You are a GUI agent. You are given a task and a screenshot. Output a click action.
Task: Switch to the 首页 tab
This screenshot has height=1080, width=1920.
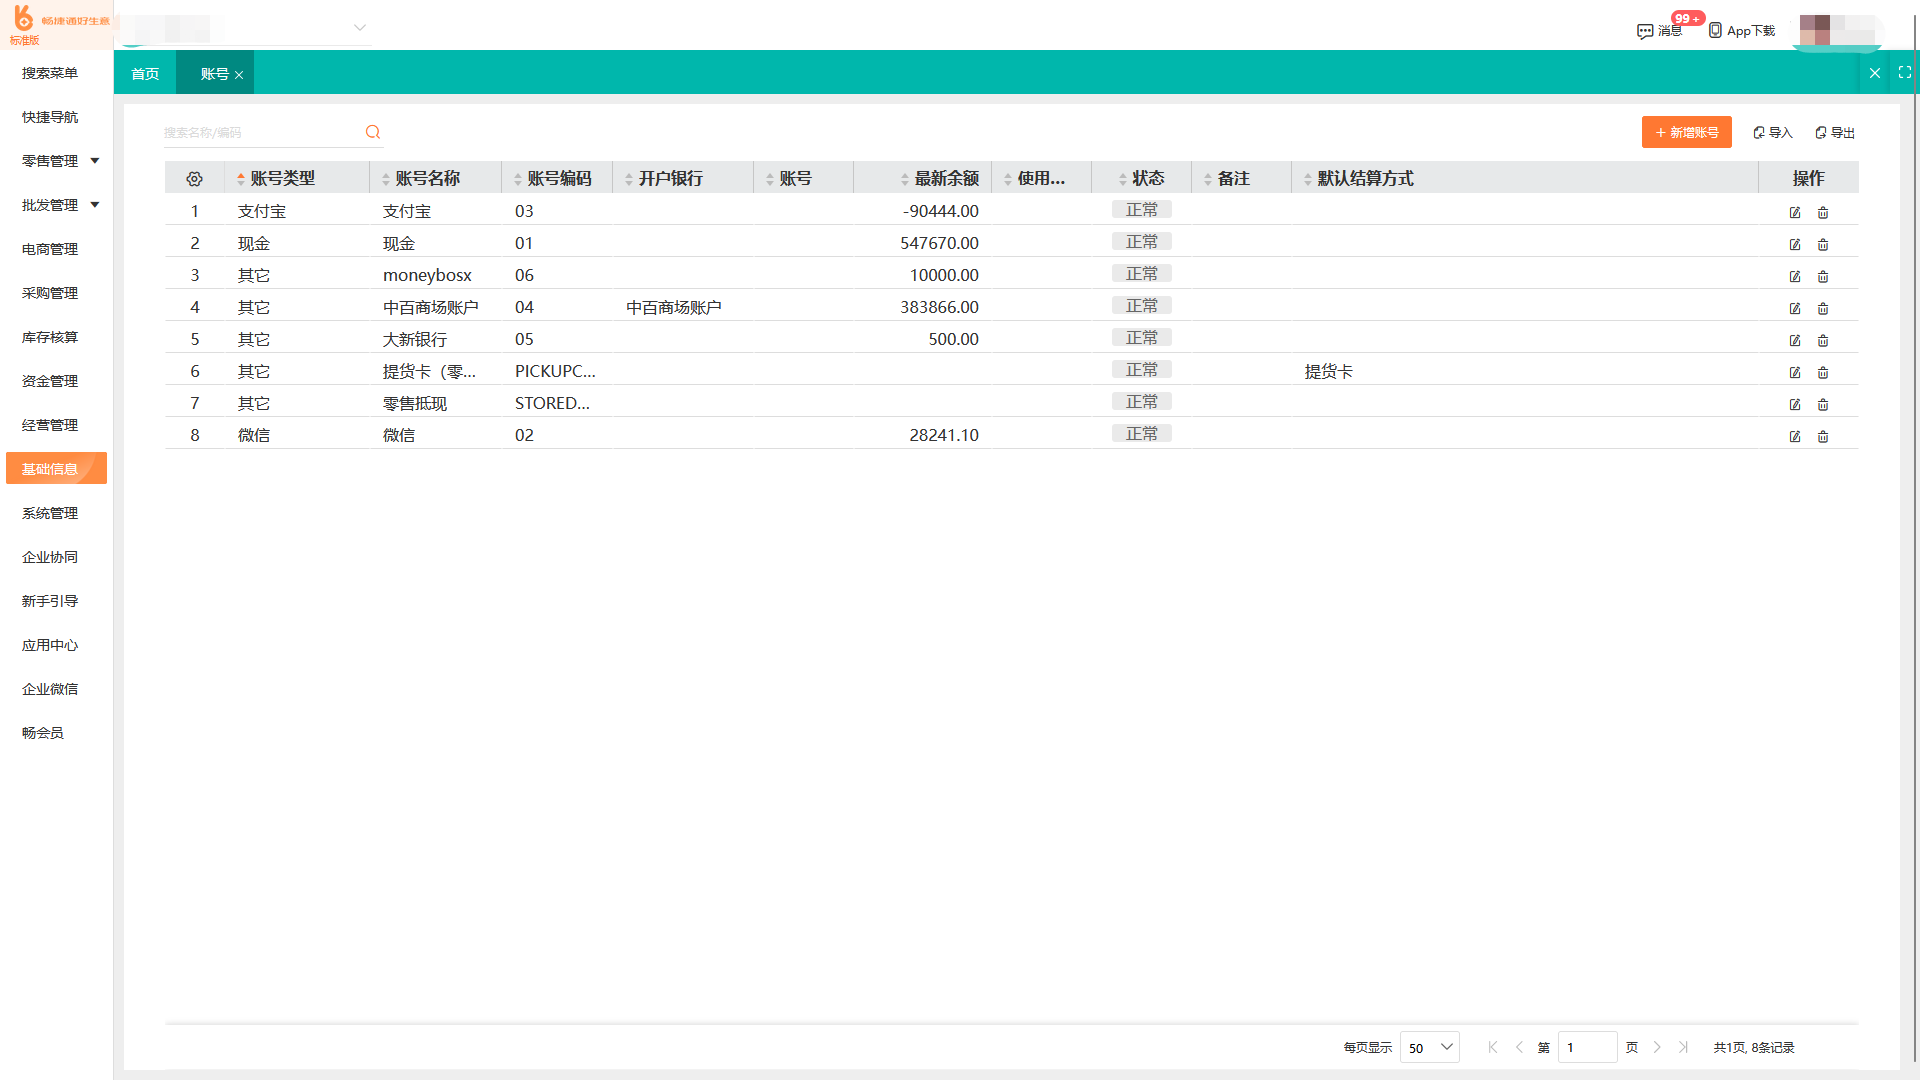[145, 73]
